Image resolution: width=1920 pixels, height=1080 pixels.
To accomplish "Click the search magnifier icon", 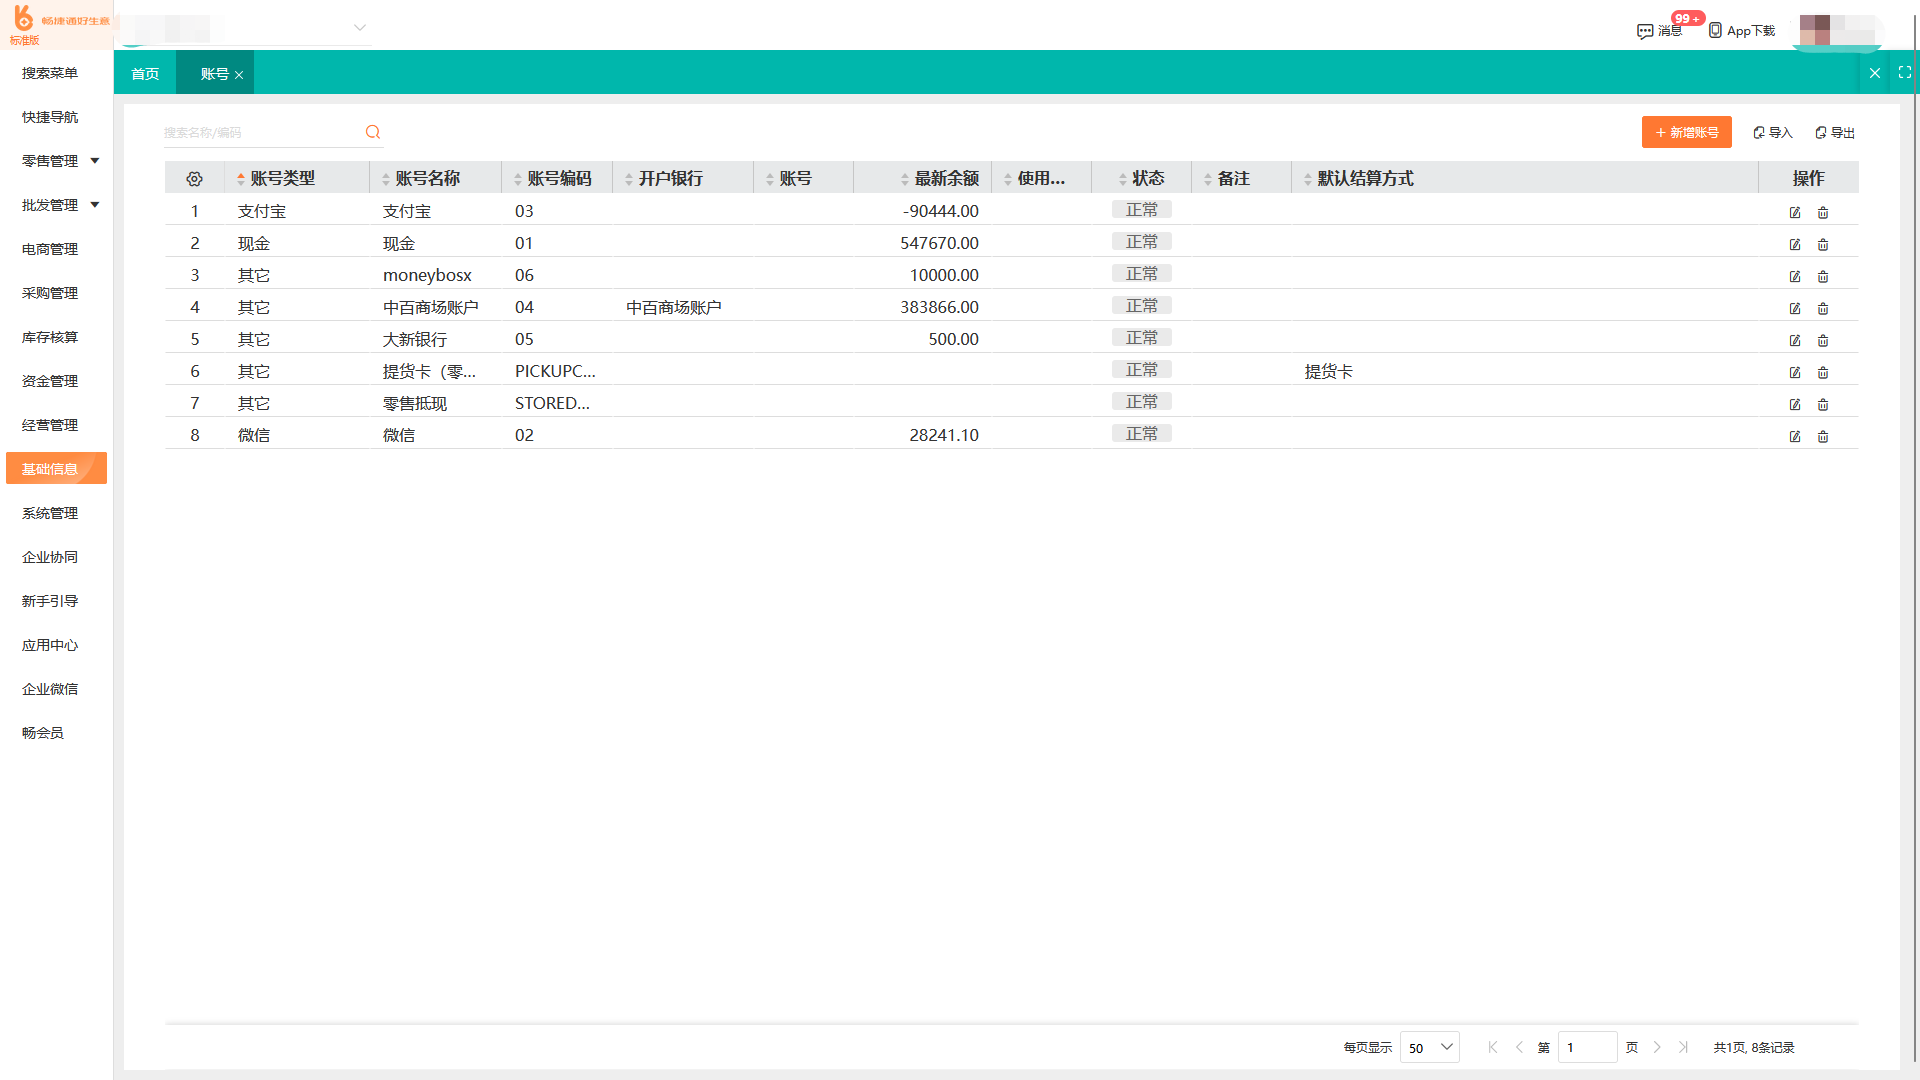I will (x=373, y=131).
